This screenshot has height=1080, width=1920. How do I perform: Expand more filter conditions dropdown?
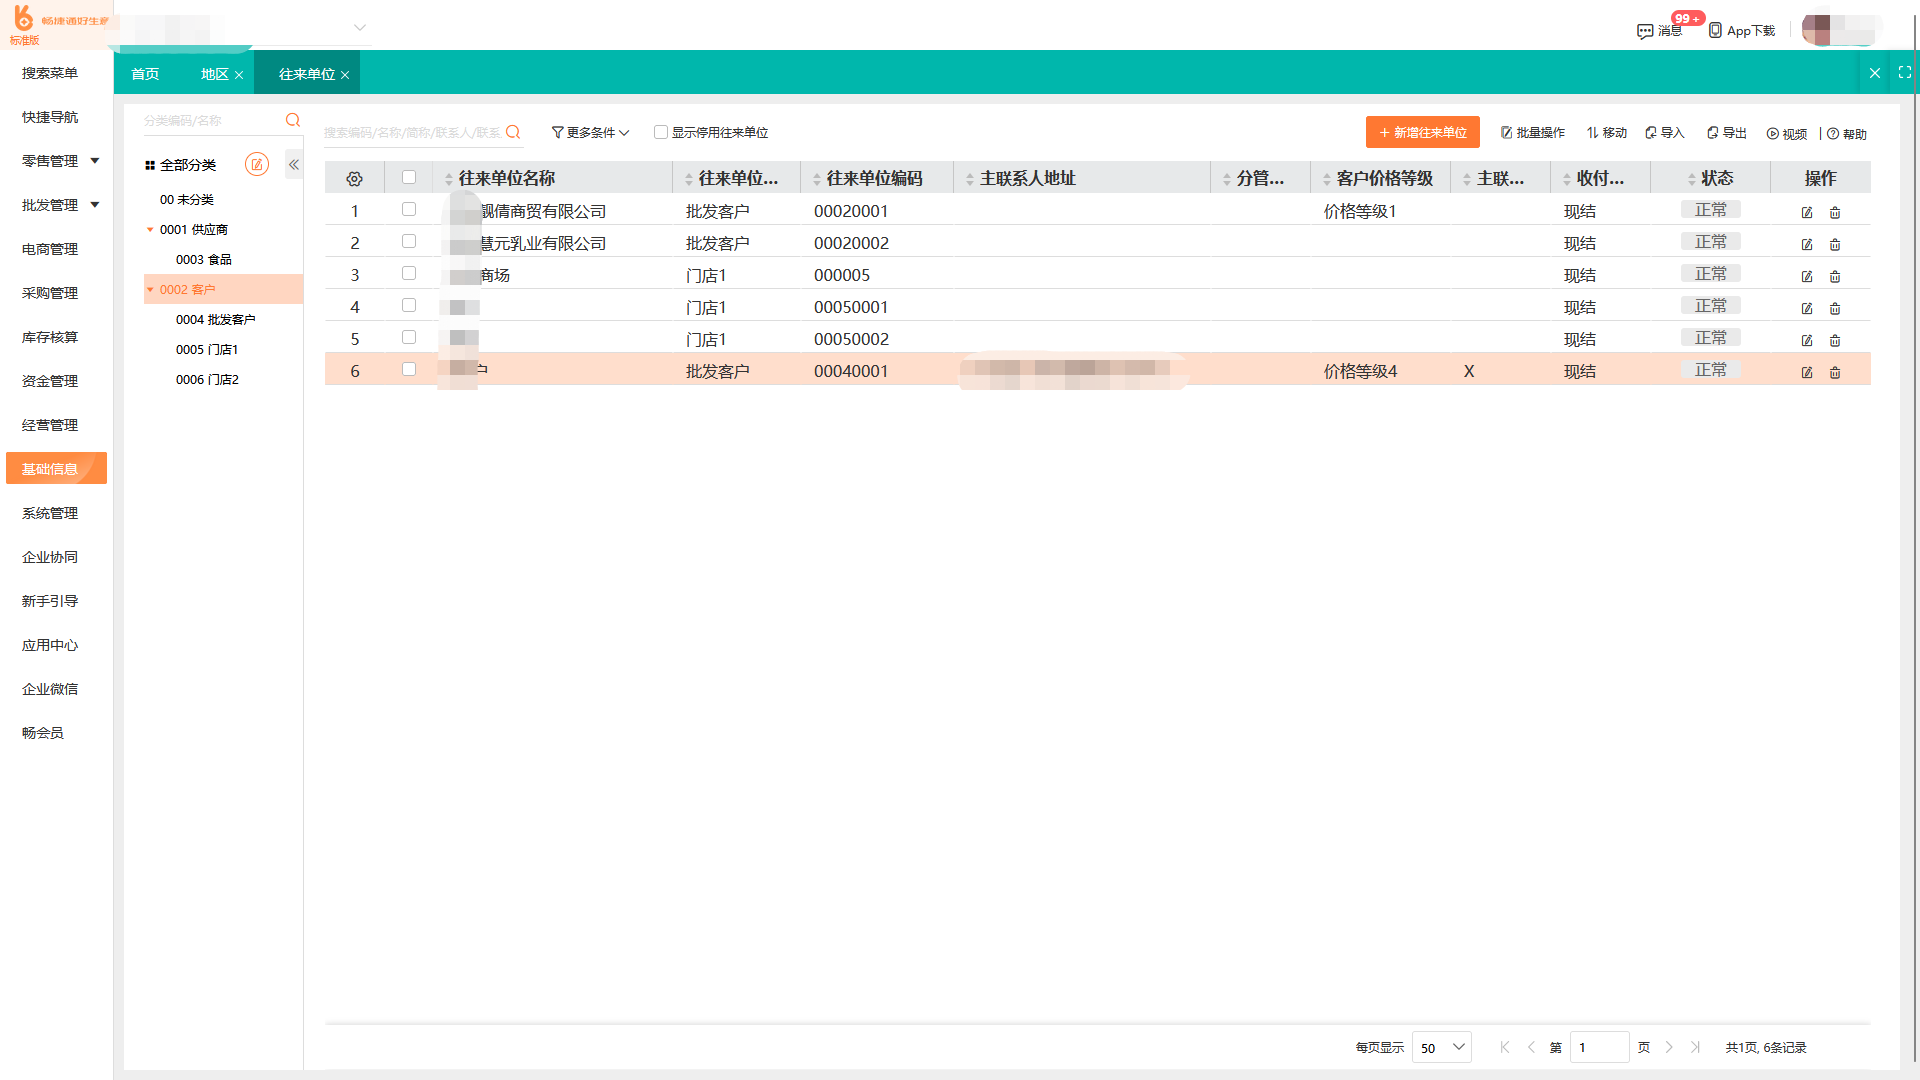[x=592, y=131]
